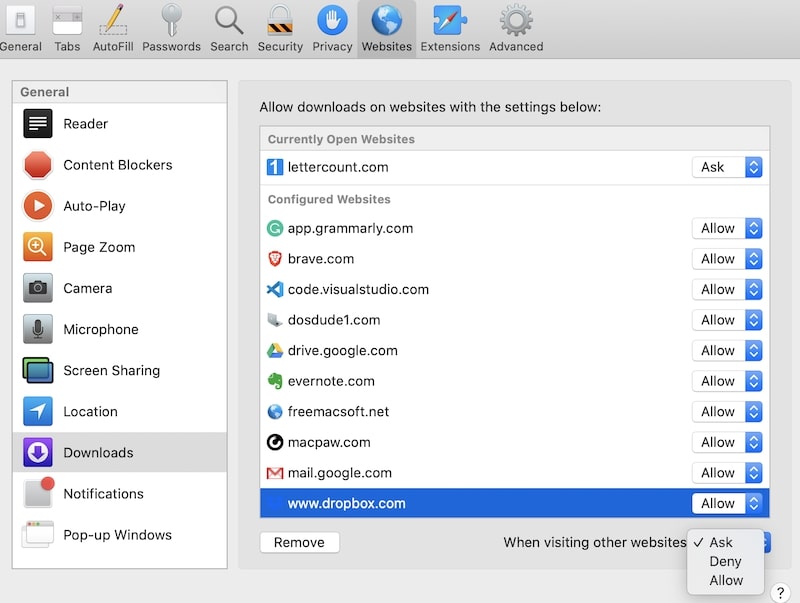Open the code.visualstudio.com permission dropdown
Image resolution: width=800 pixels, height=603 pixels.
pos(727,290)
